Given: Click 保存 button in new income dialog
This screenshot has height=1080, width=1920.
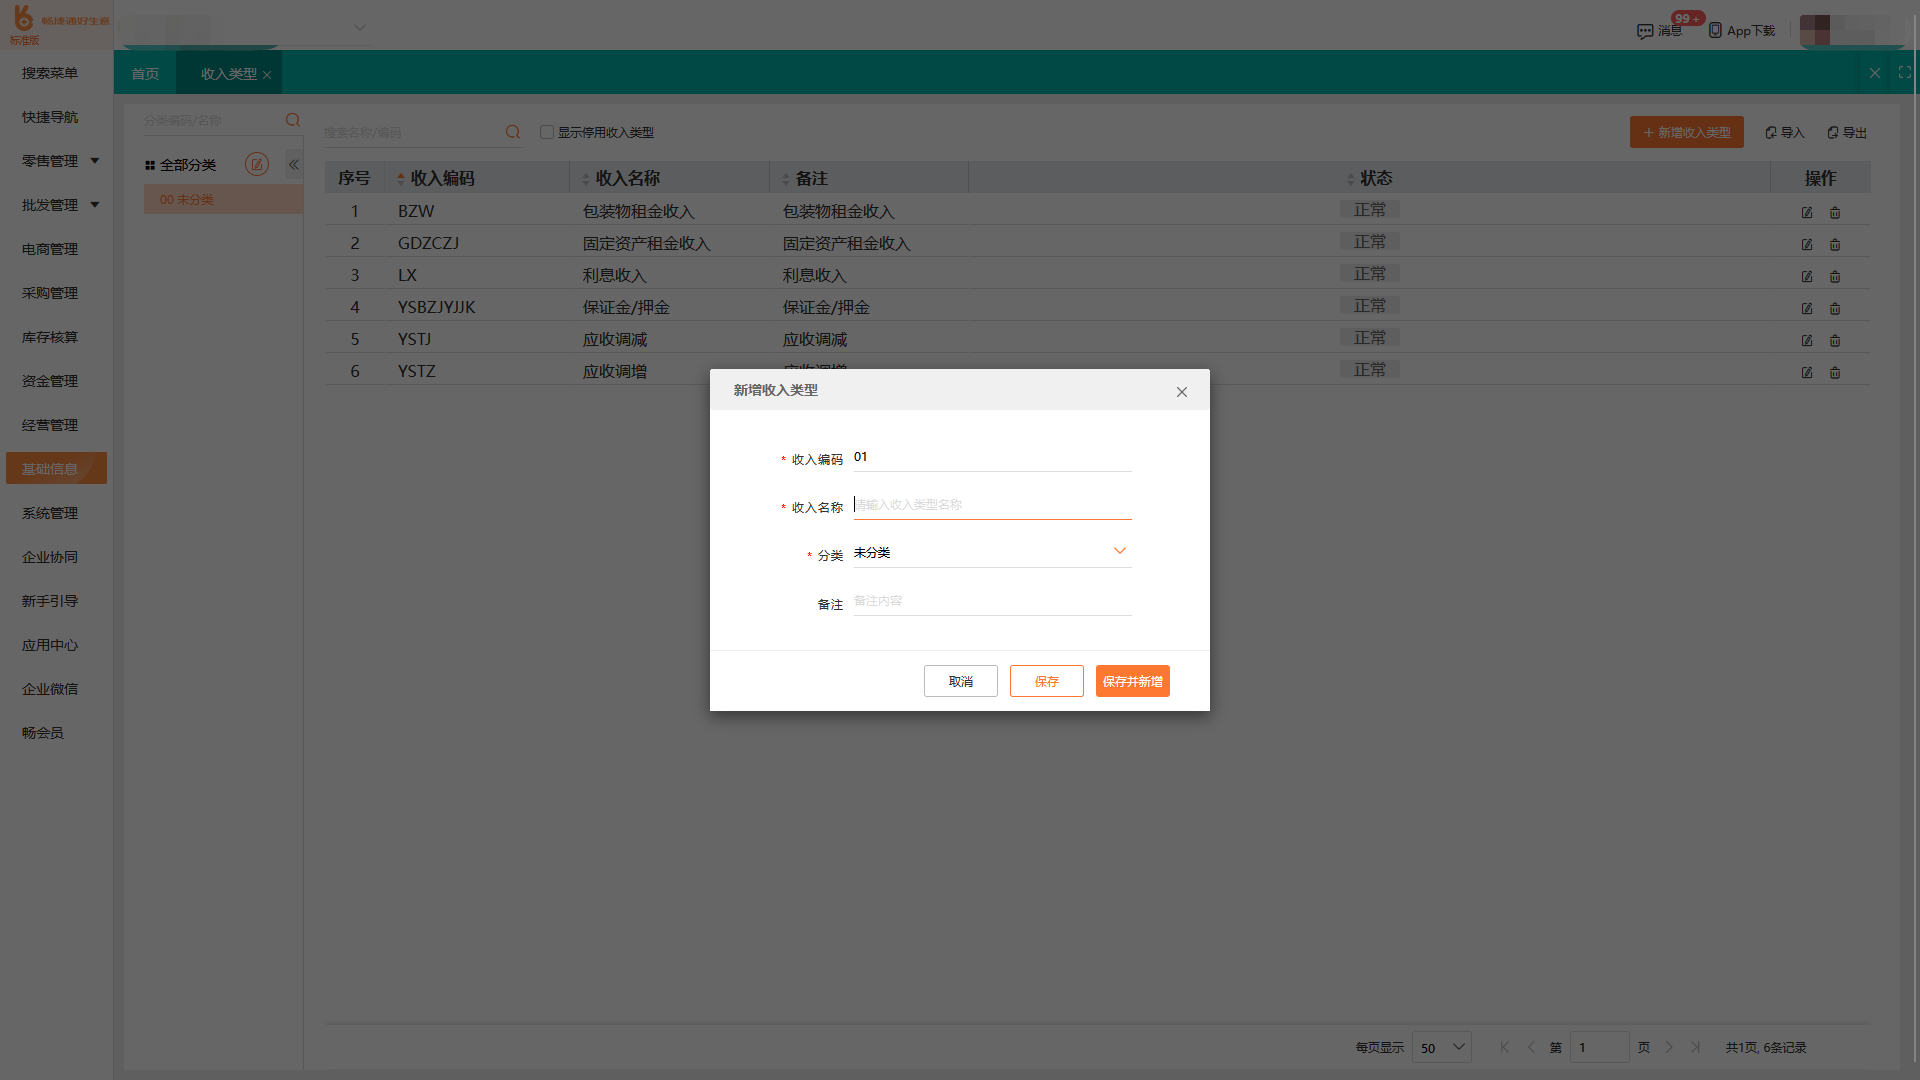Looking at the screenshot, I should click(1047, 680).
